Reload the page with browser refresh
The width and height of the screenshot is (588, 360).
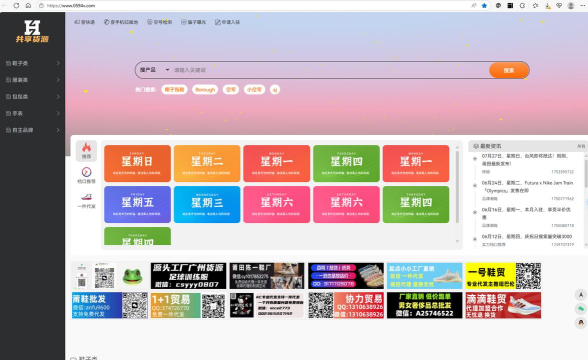tap(16, 6)
